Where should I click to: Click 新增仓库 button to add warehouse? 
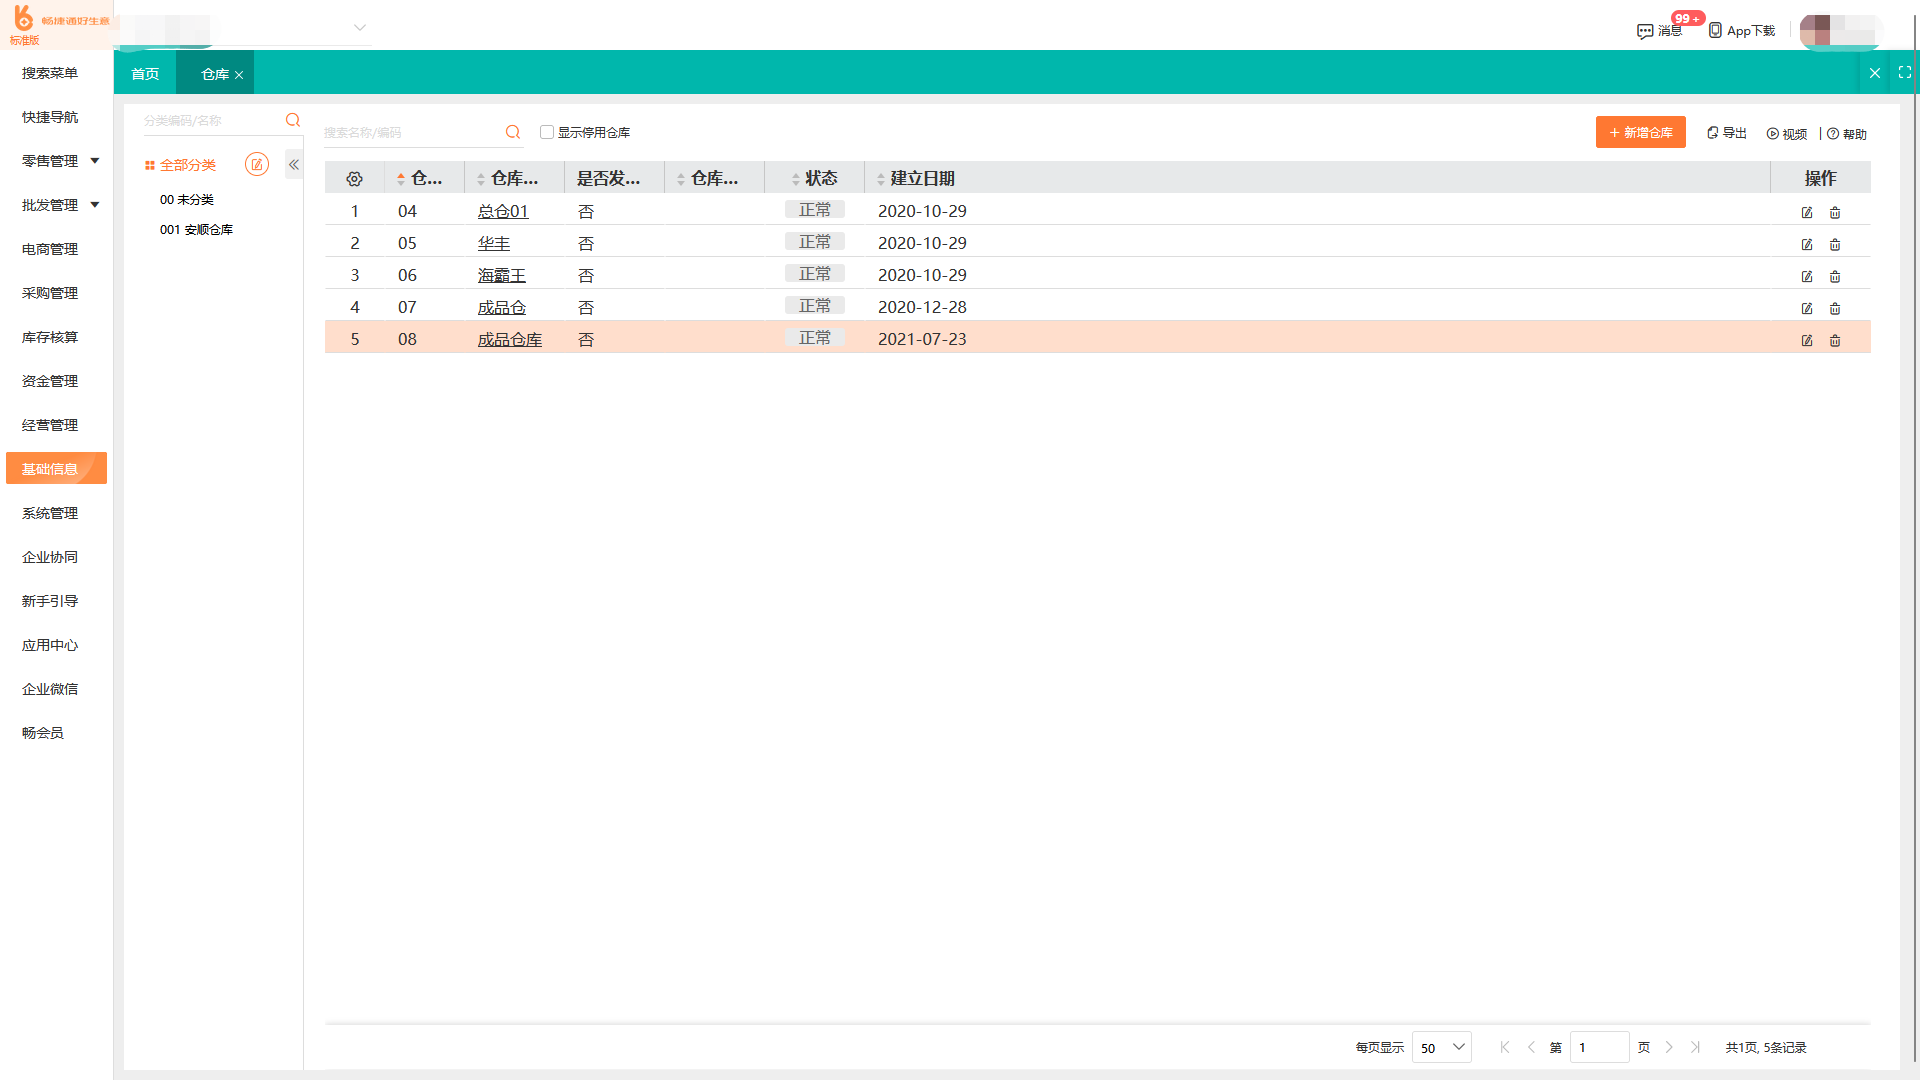click(x=1639, y=131)
